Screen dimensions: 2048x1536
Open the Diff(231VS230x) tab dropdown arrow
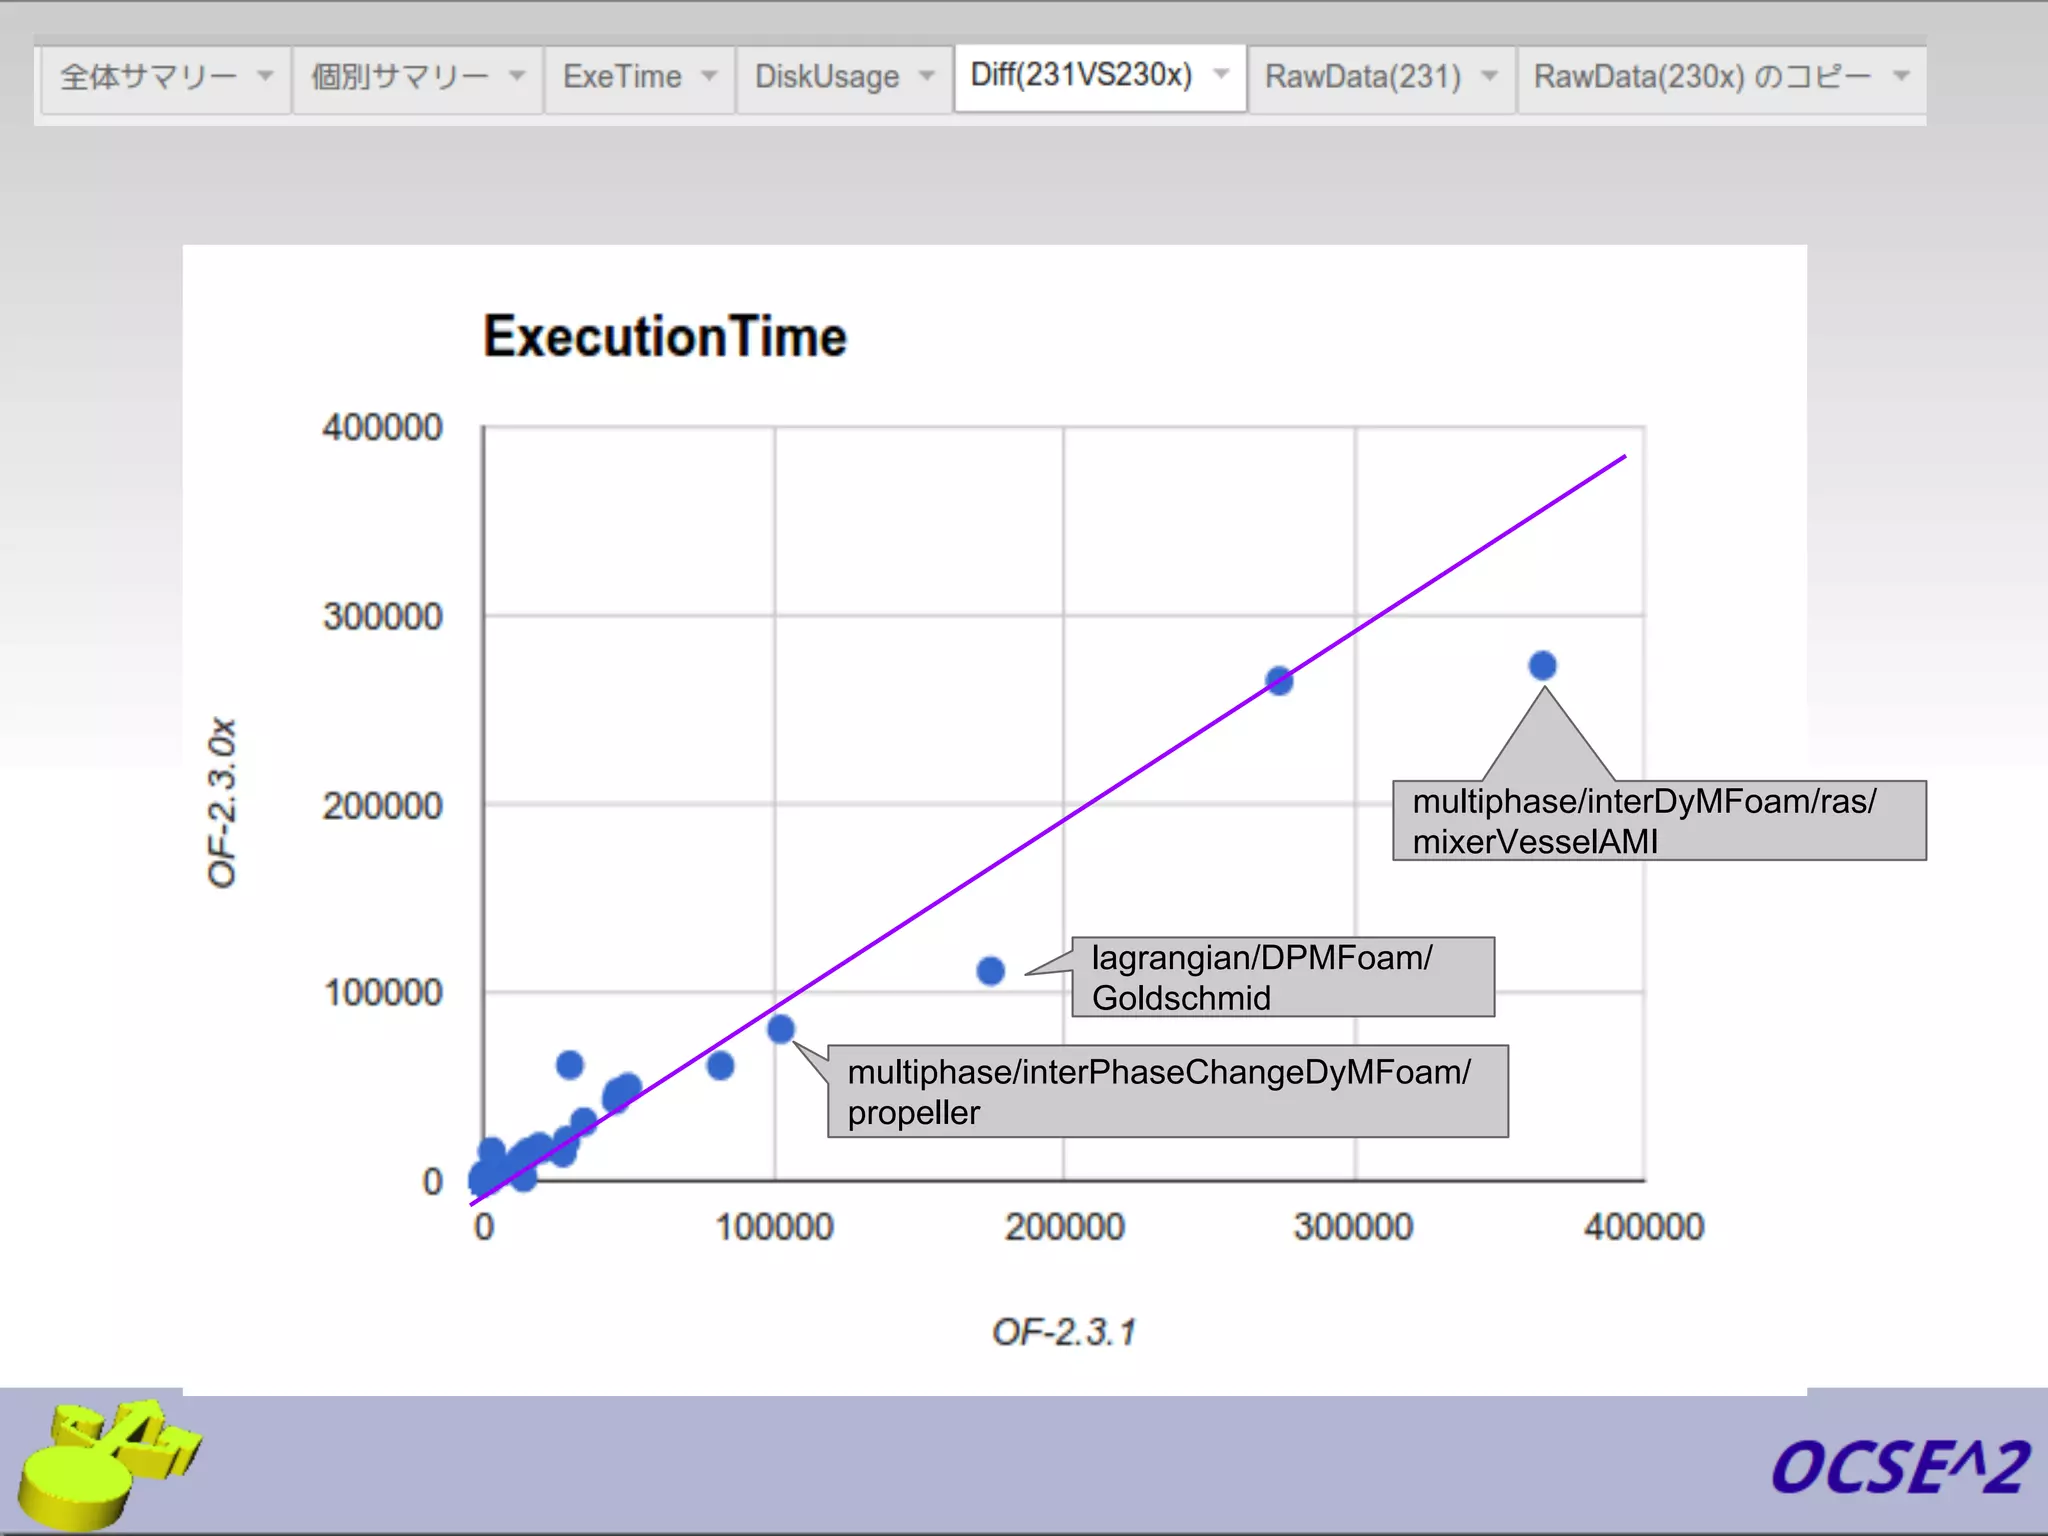point(1221,74)
